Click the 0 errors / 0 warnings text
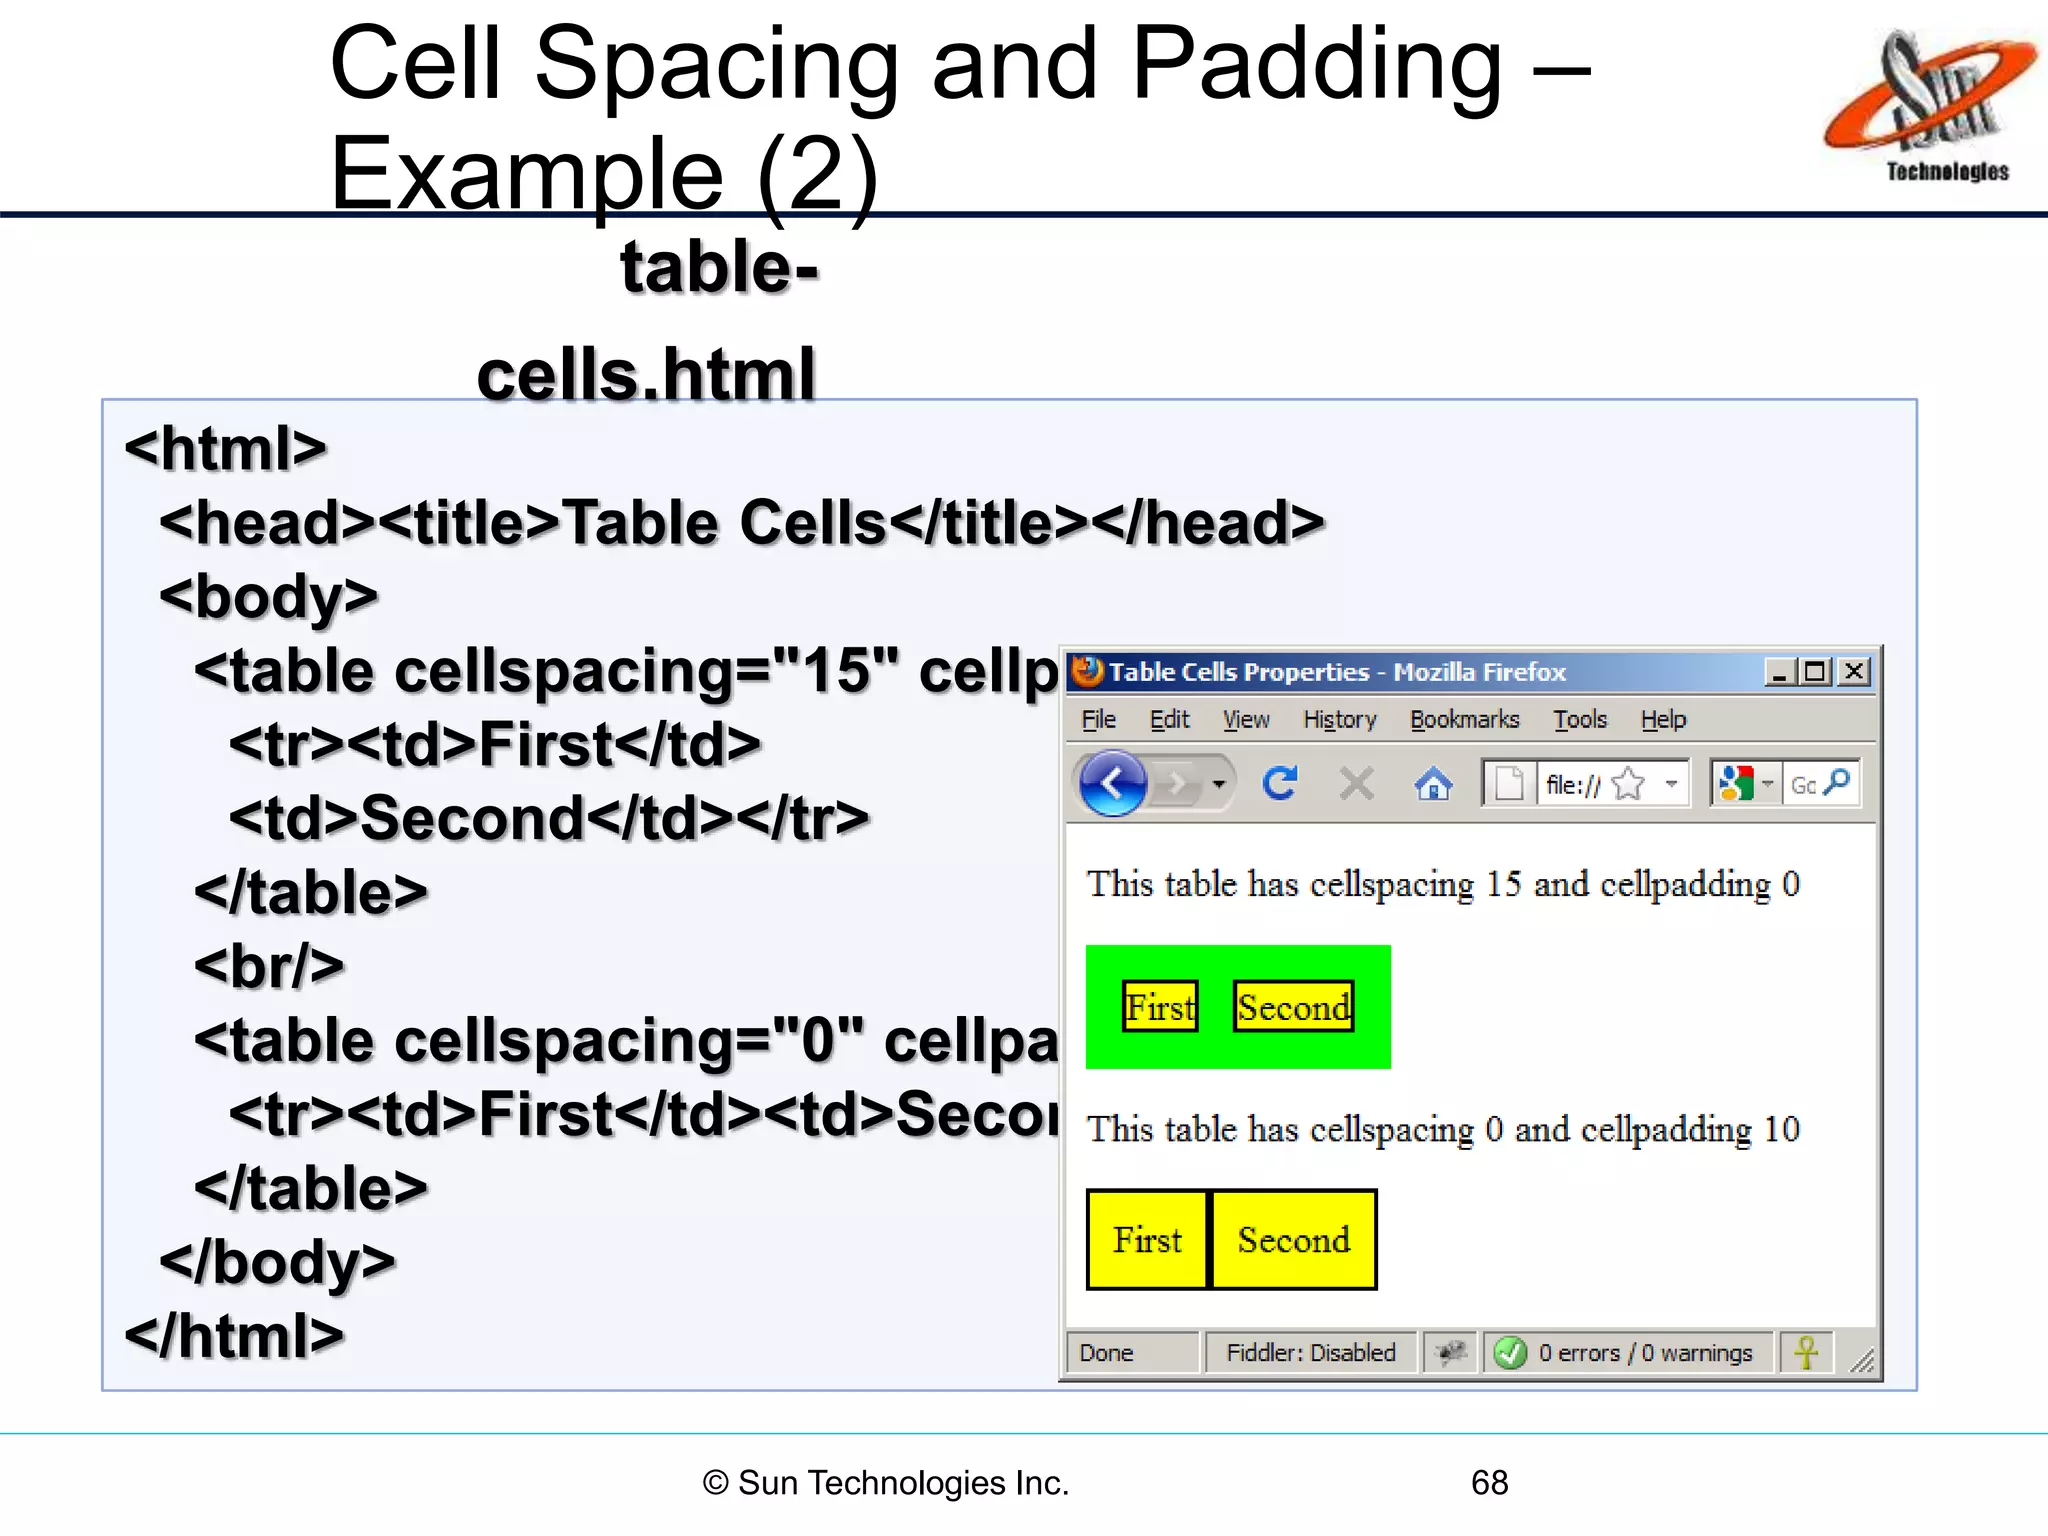The height and width of the screenshot is (1536, 2048). 1645,1352
